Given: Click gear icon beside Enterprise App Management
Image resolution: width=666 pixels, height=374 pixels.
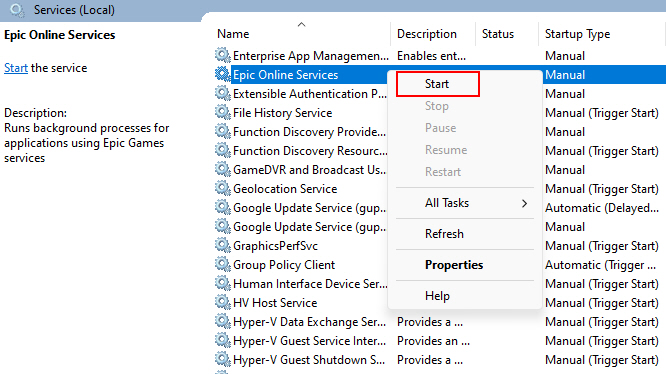Looking at the screenshot, I should pyautogui.click(x=222, y=55).
